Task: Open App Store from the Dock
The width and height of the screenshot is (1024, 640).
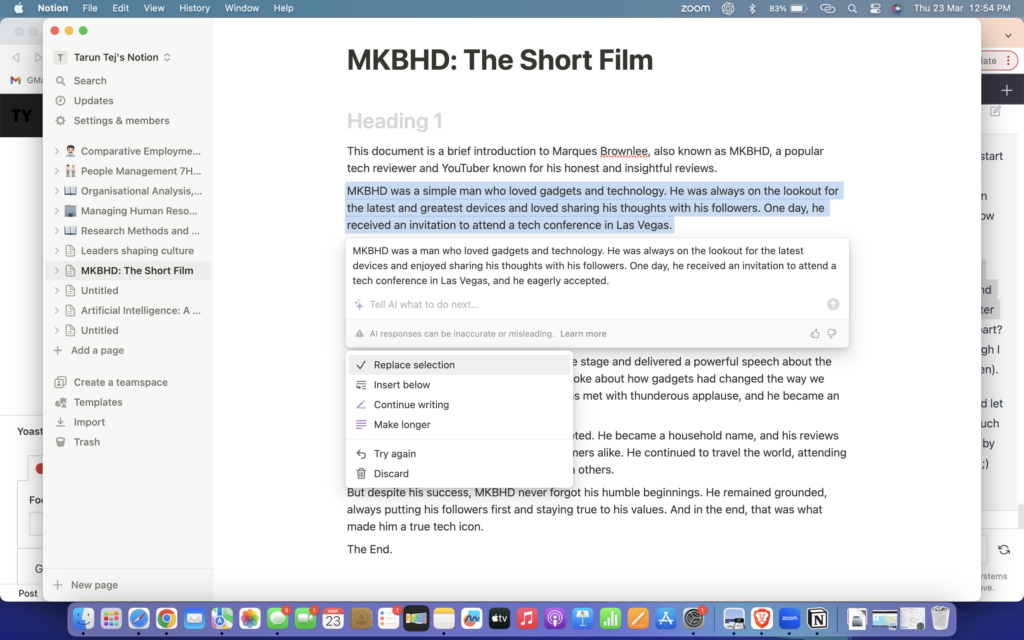Action: tap(665, 618)
